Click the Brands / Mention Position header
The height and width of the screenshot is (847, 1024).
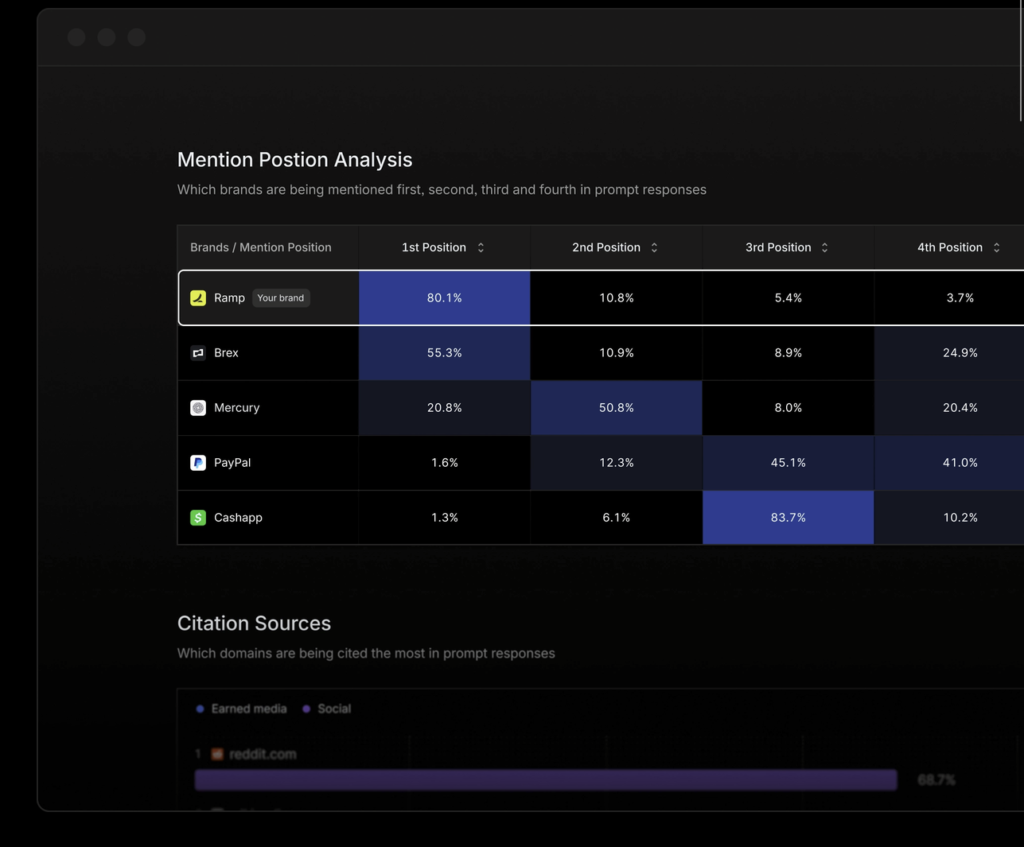[x=261, y=248]
